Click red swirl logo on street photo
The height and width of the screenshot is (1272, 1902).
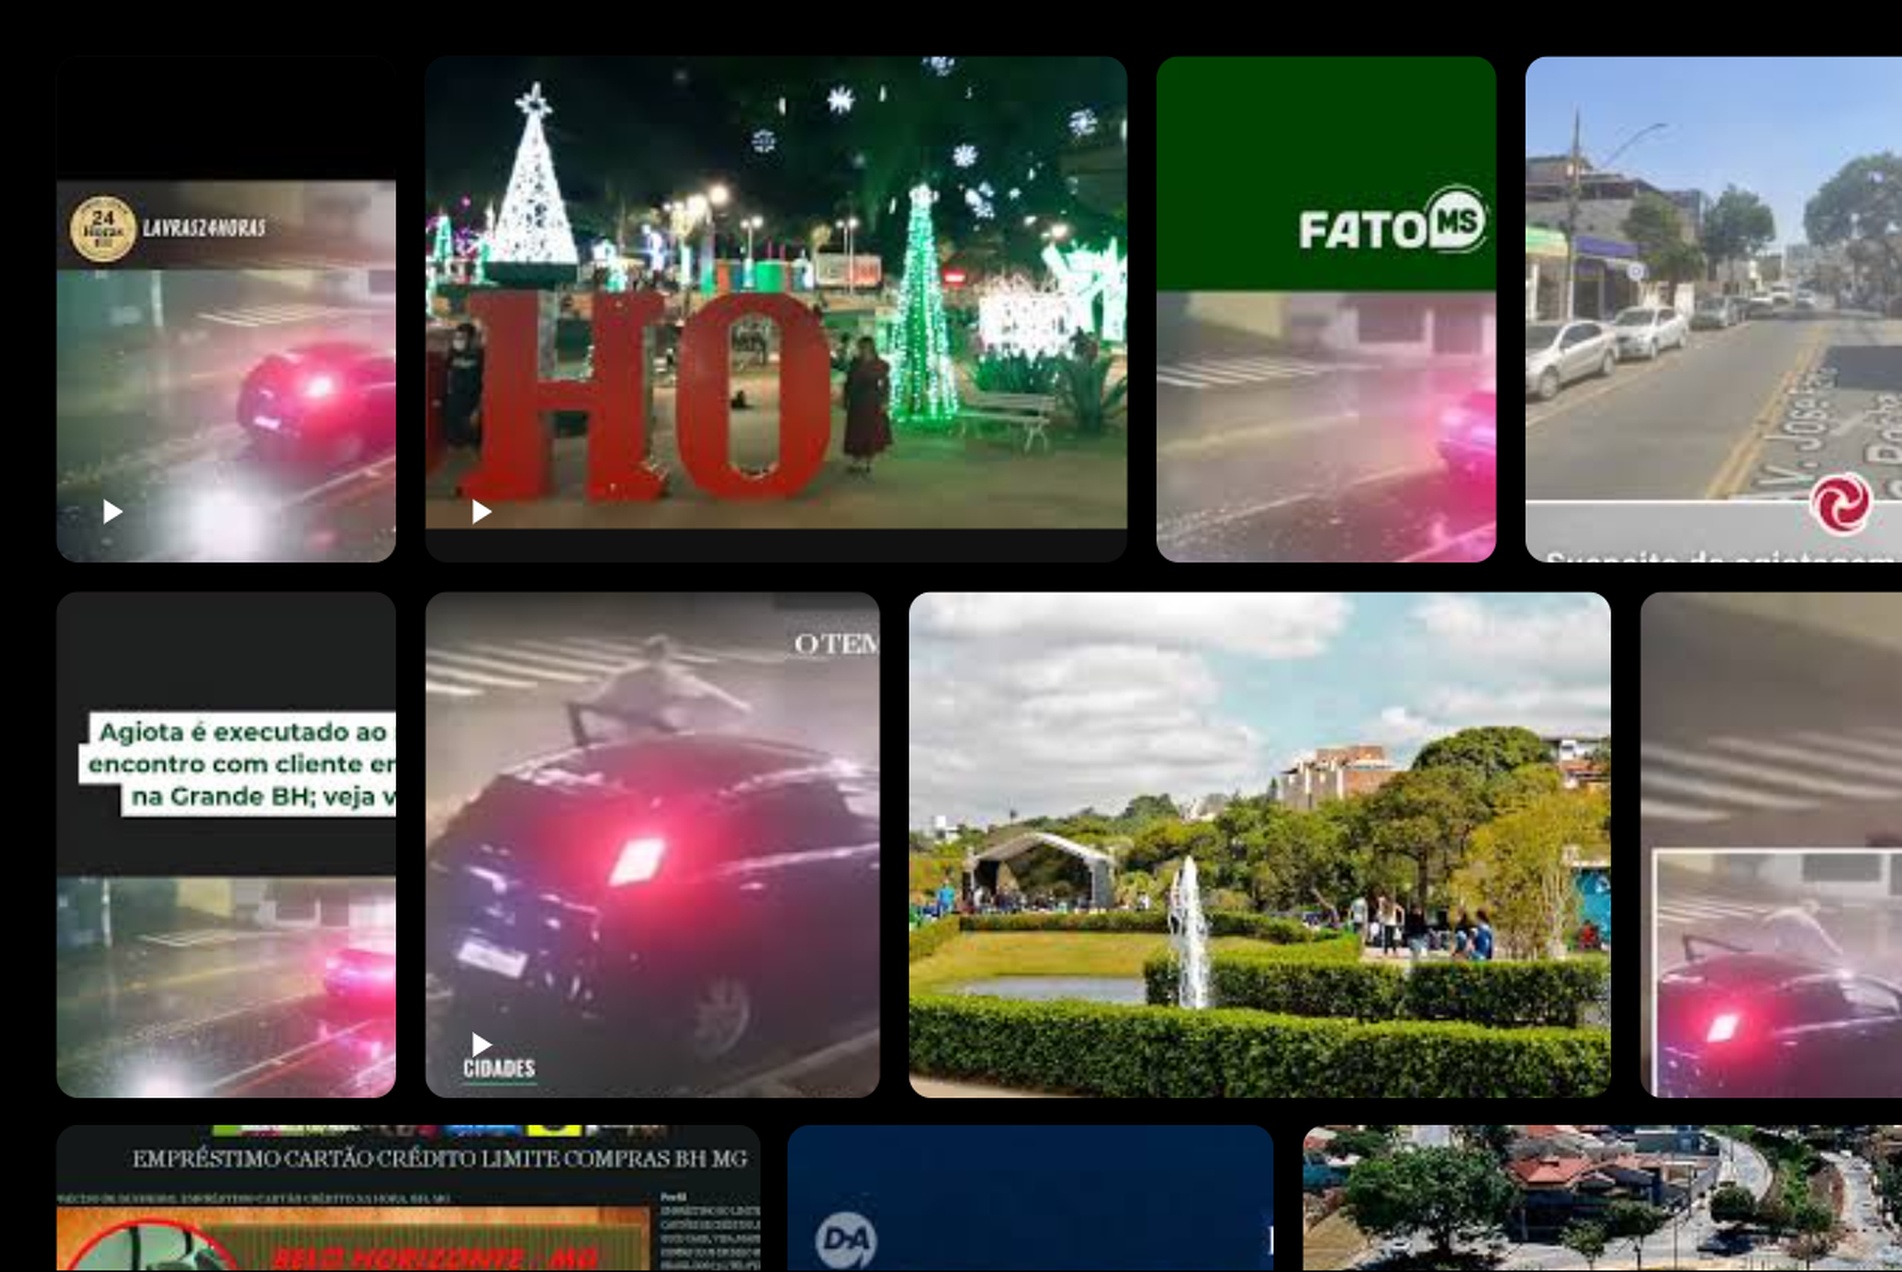(1839, 503)
